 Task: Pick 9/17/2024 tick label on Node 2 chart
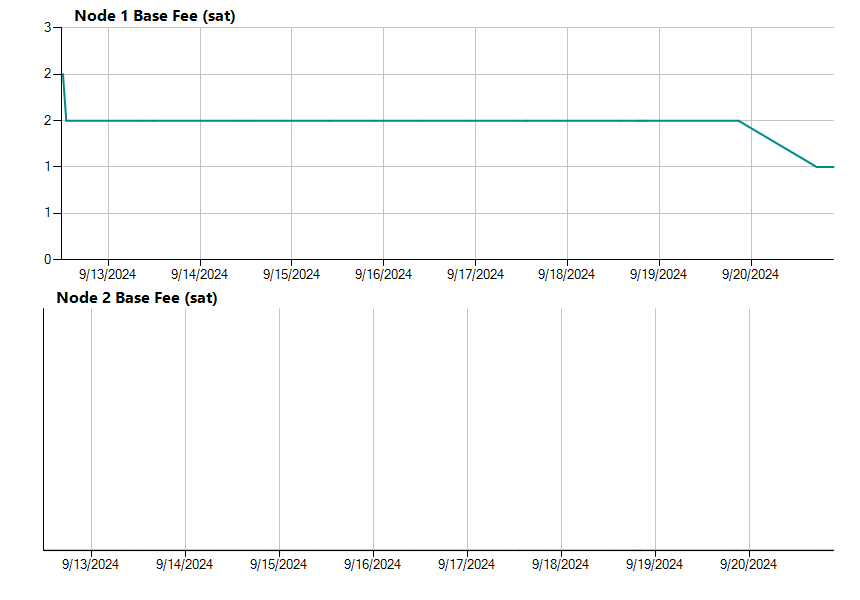(466, 564)
